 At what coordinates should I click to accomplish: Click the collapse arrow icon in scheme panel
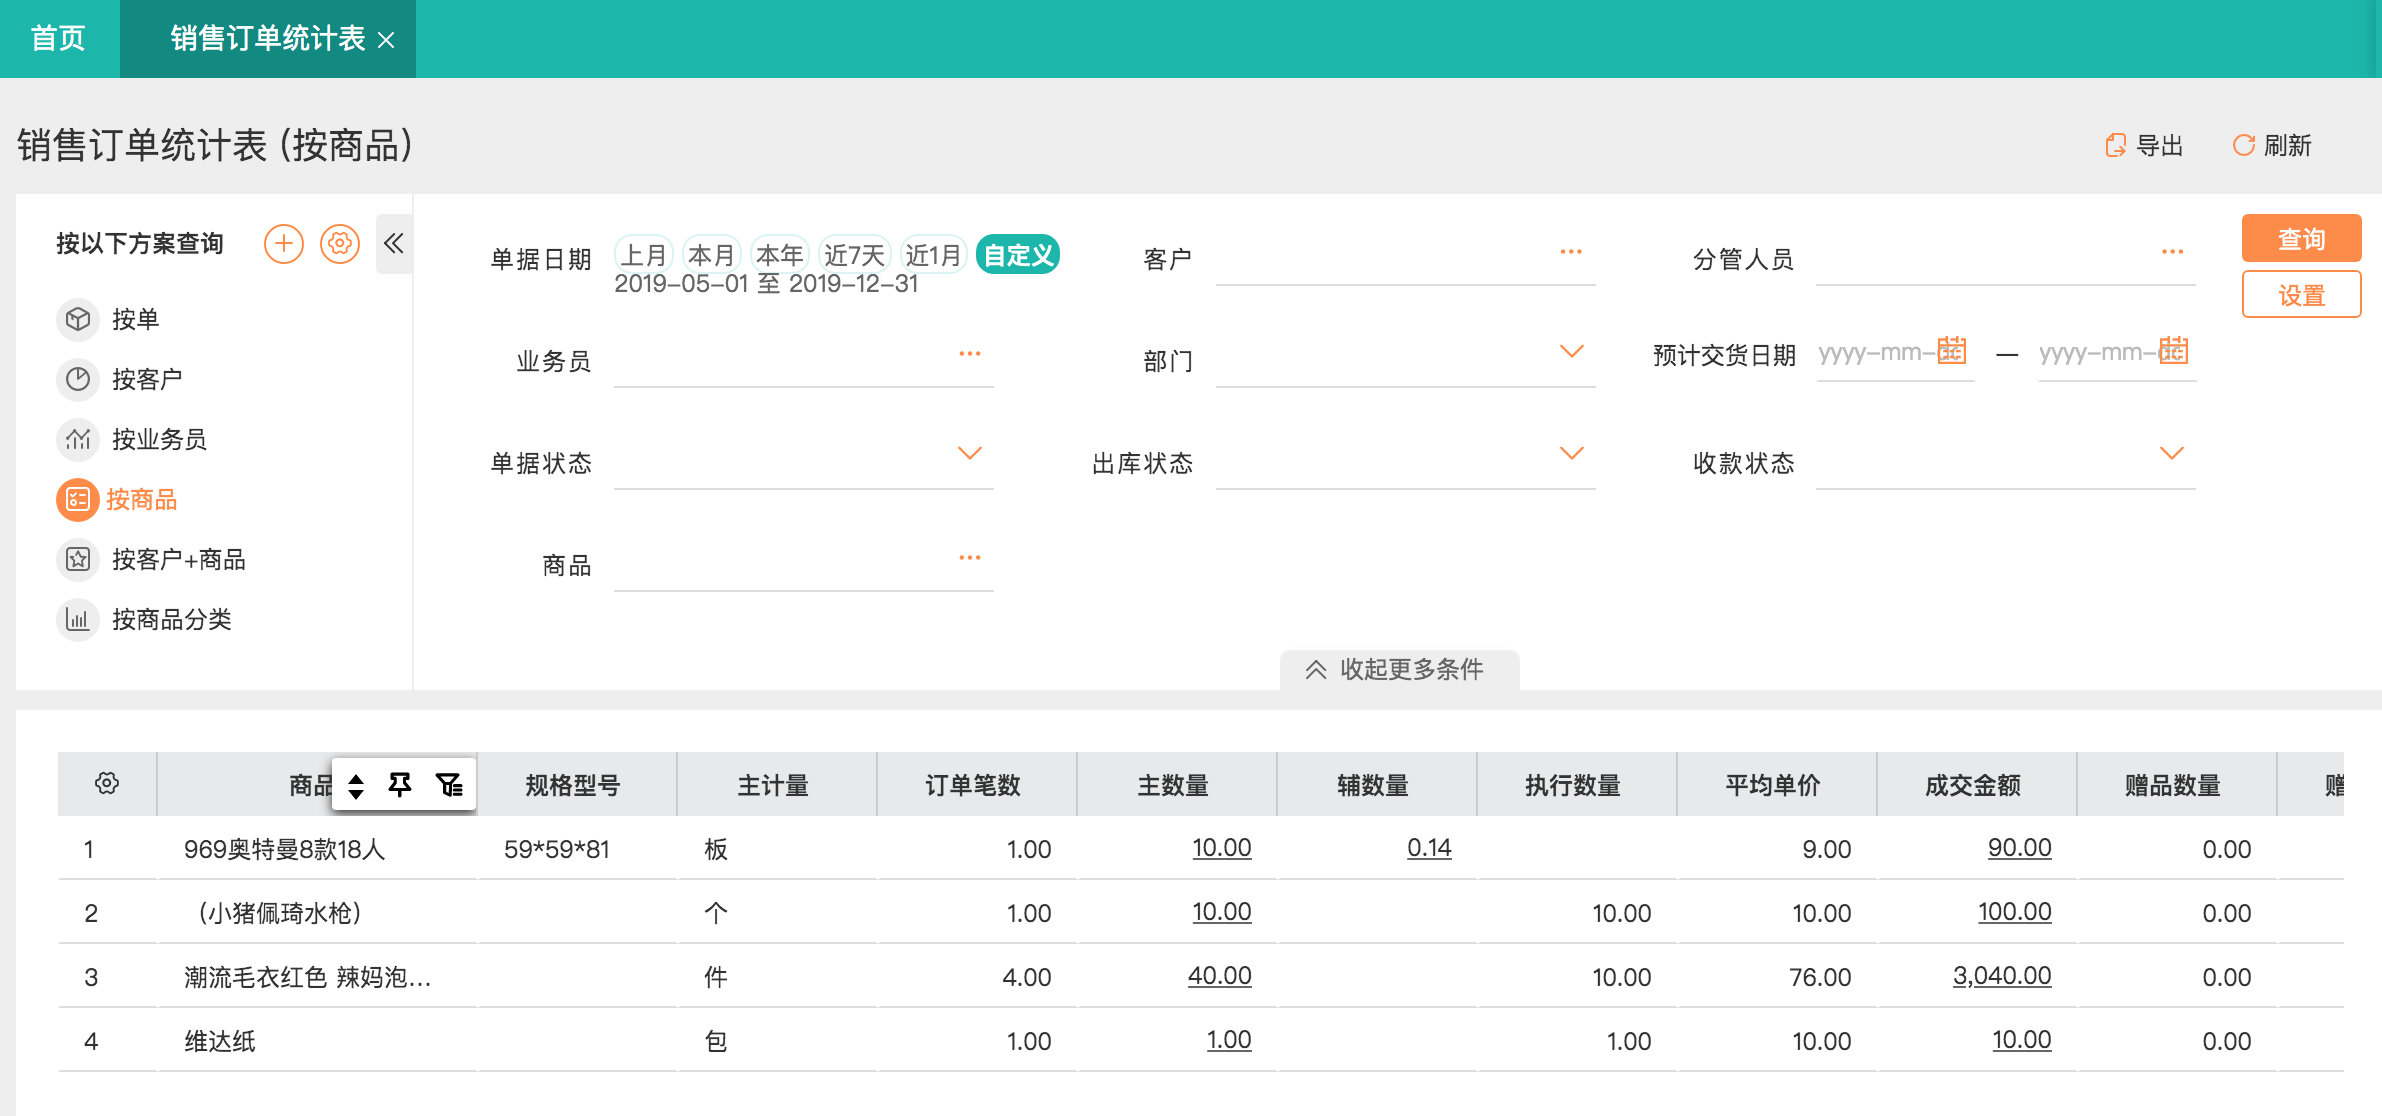point(392,243)
